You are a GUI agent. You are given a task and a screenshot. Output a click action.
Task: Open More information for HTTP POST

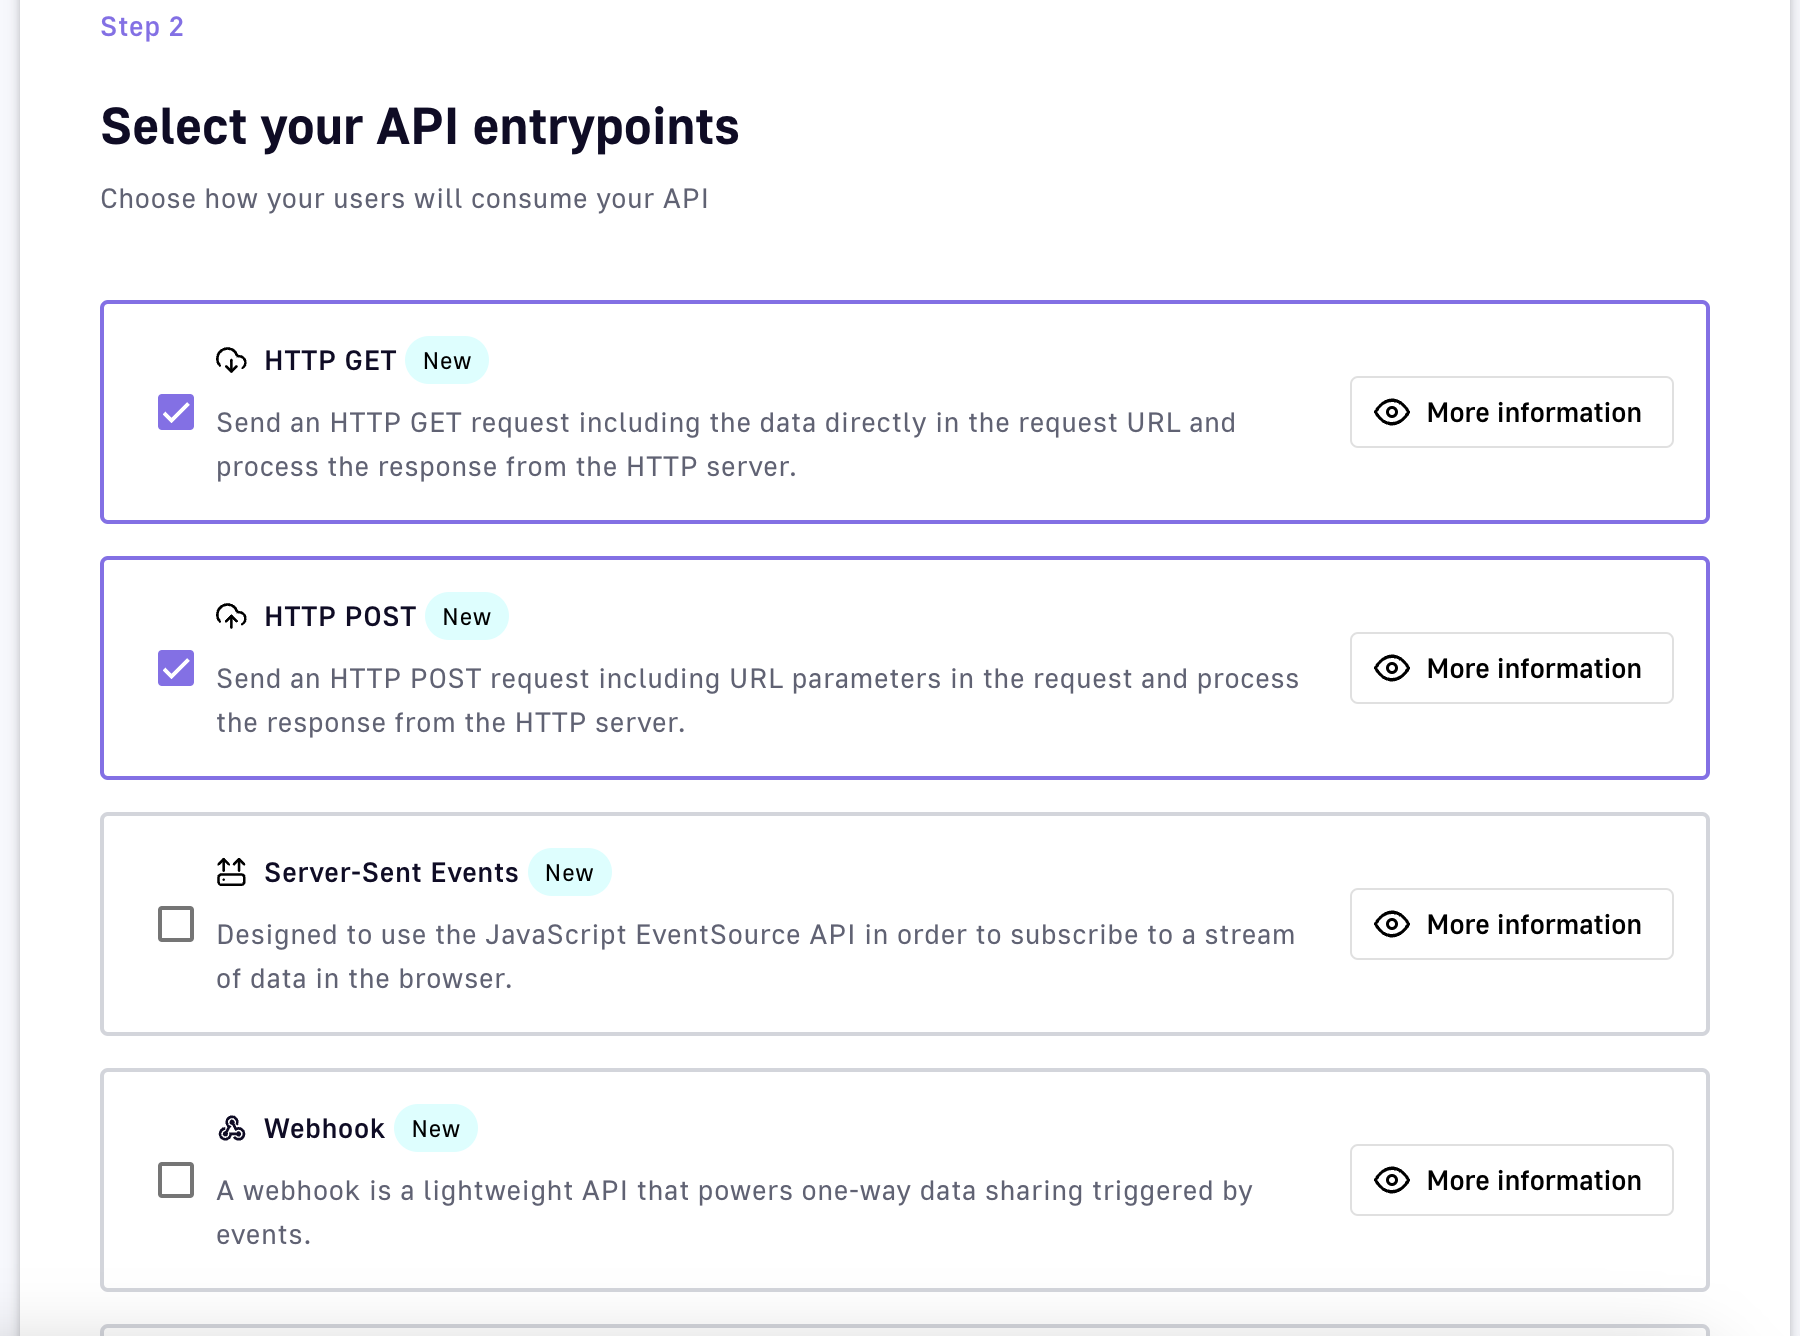click(1510, 668)
